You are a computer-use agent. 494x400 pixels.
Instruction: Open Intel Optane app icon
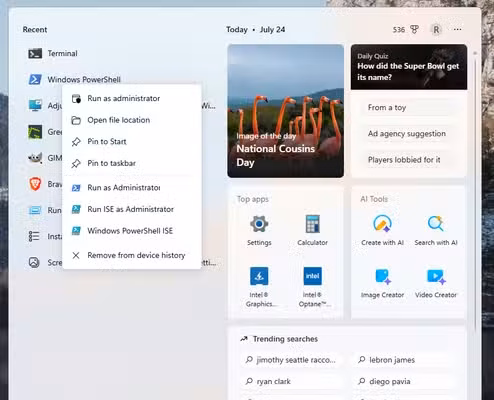[x=312, y=276]
